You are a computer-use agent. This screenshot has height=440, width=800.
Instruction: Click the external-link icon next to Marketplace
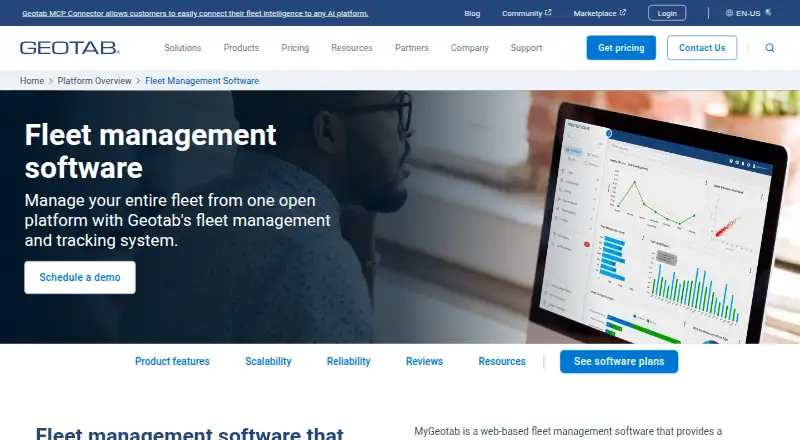point(622,12)
